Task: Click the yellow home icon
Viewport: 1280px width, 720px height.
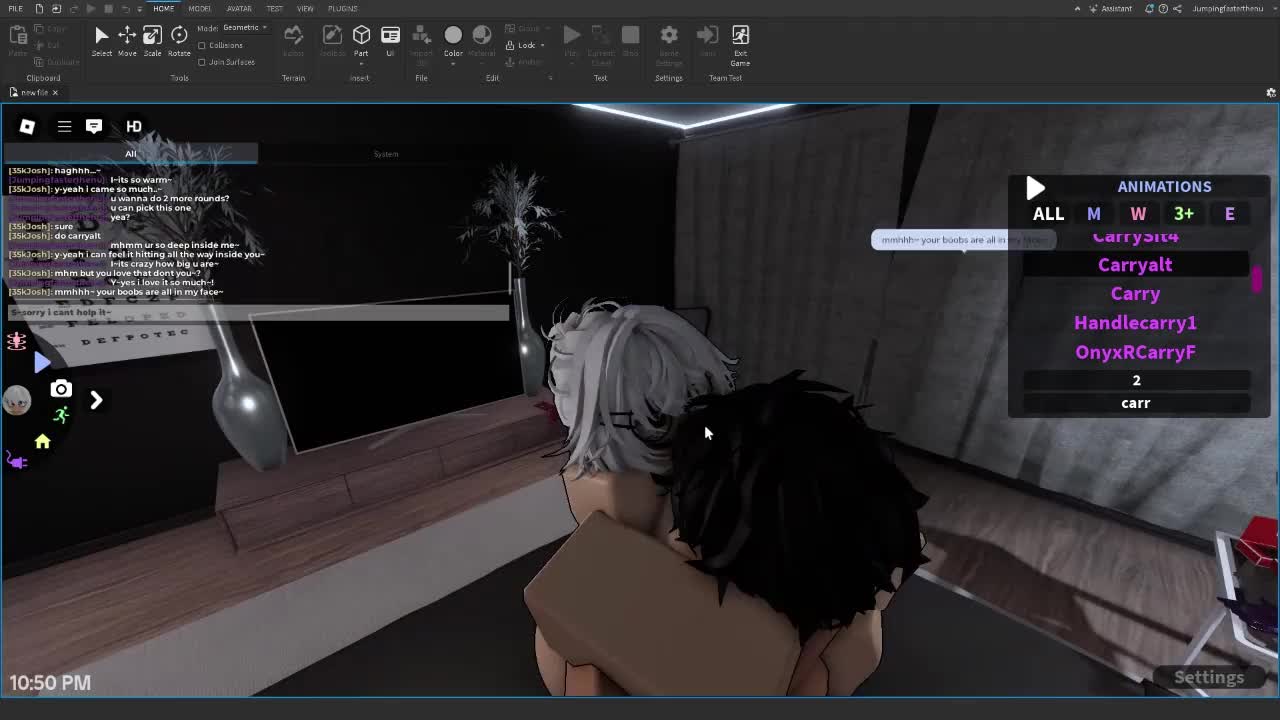Action: coord(42,441)
